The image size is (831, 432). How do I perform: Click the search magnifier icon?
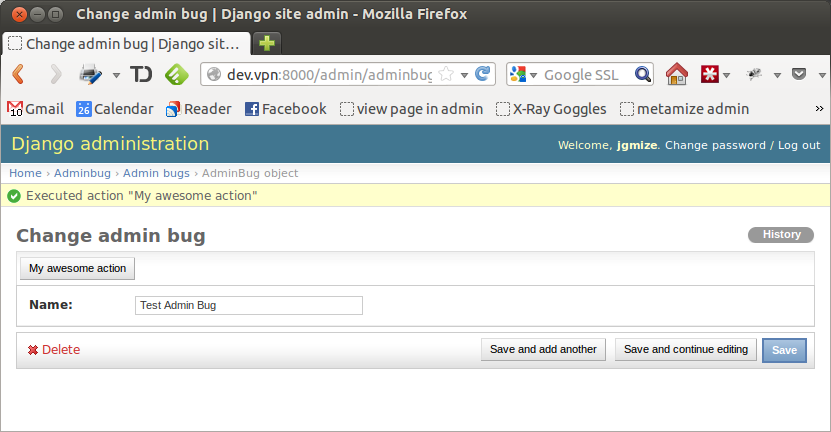643,74
